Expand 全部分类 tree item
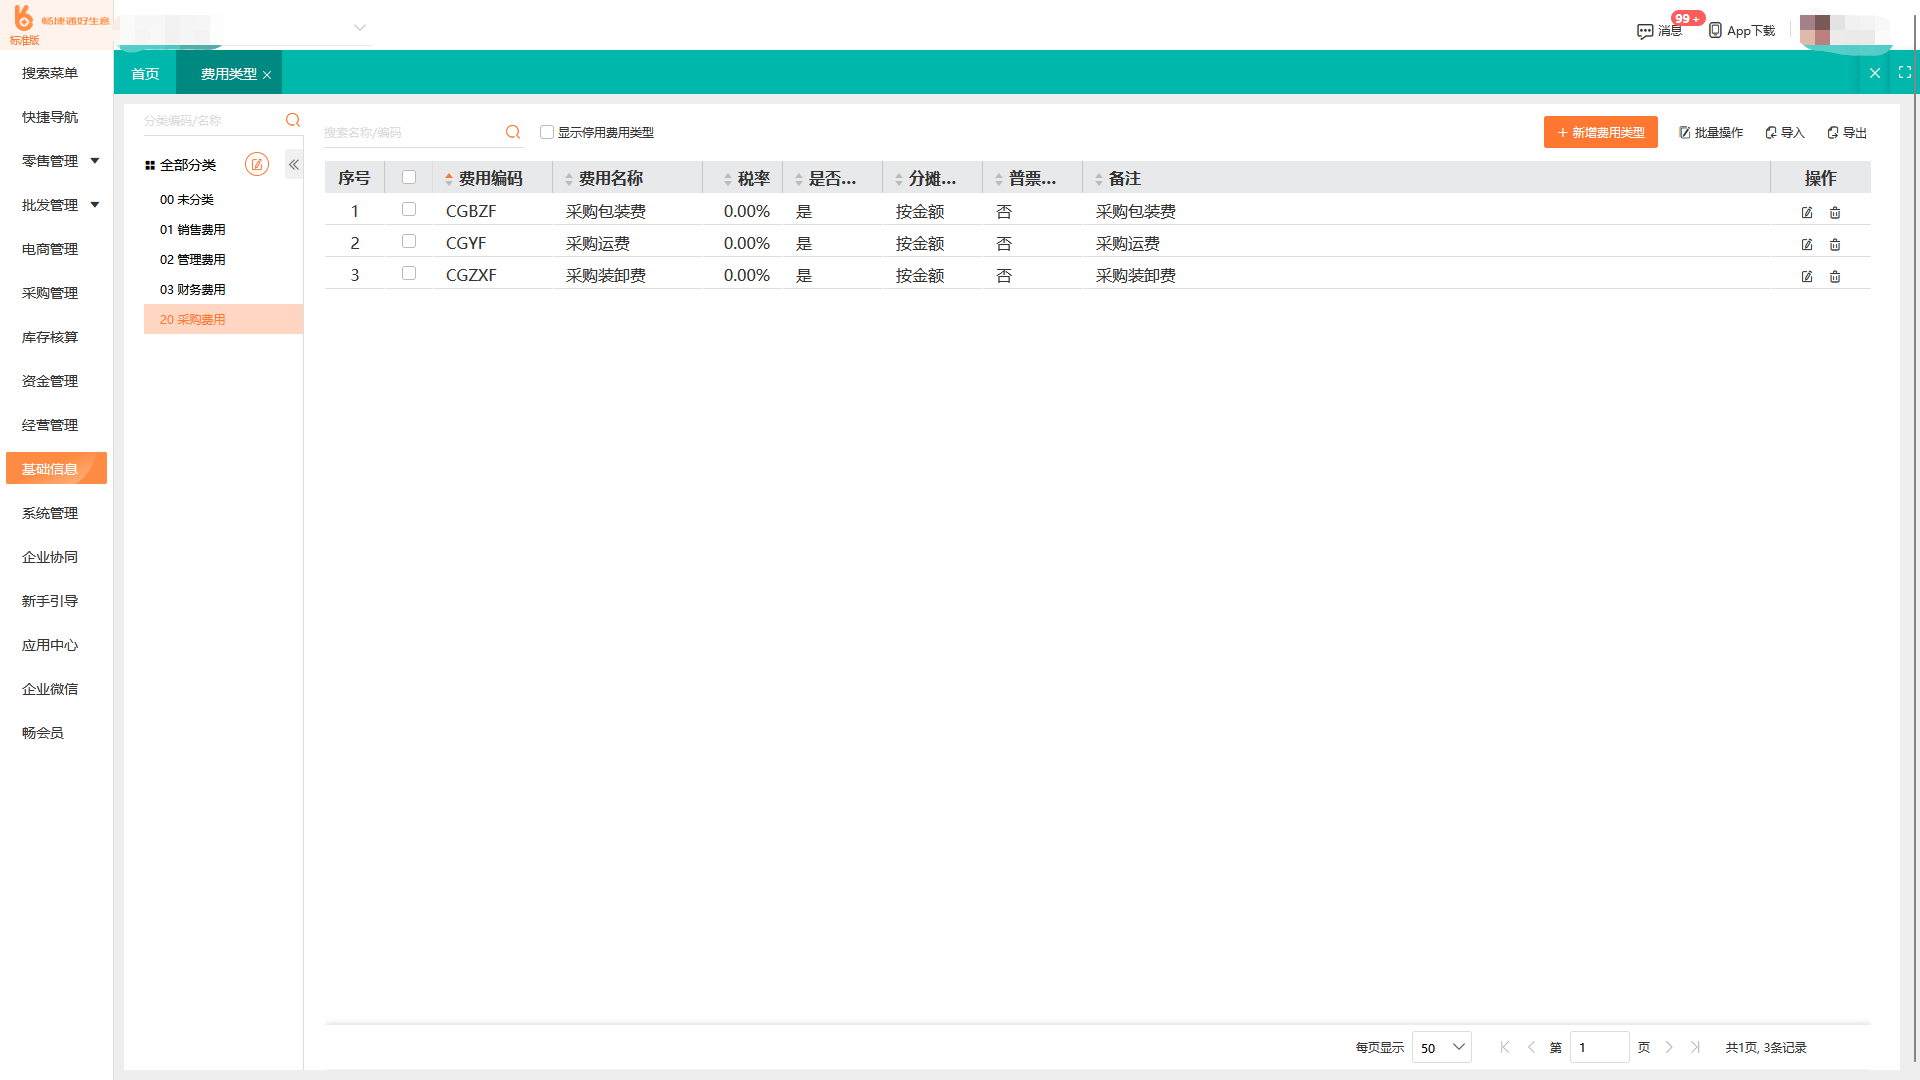 pyautogui.click(x=149, y=165)
